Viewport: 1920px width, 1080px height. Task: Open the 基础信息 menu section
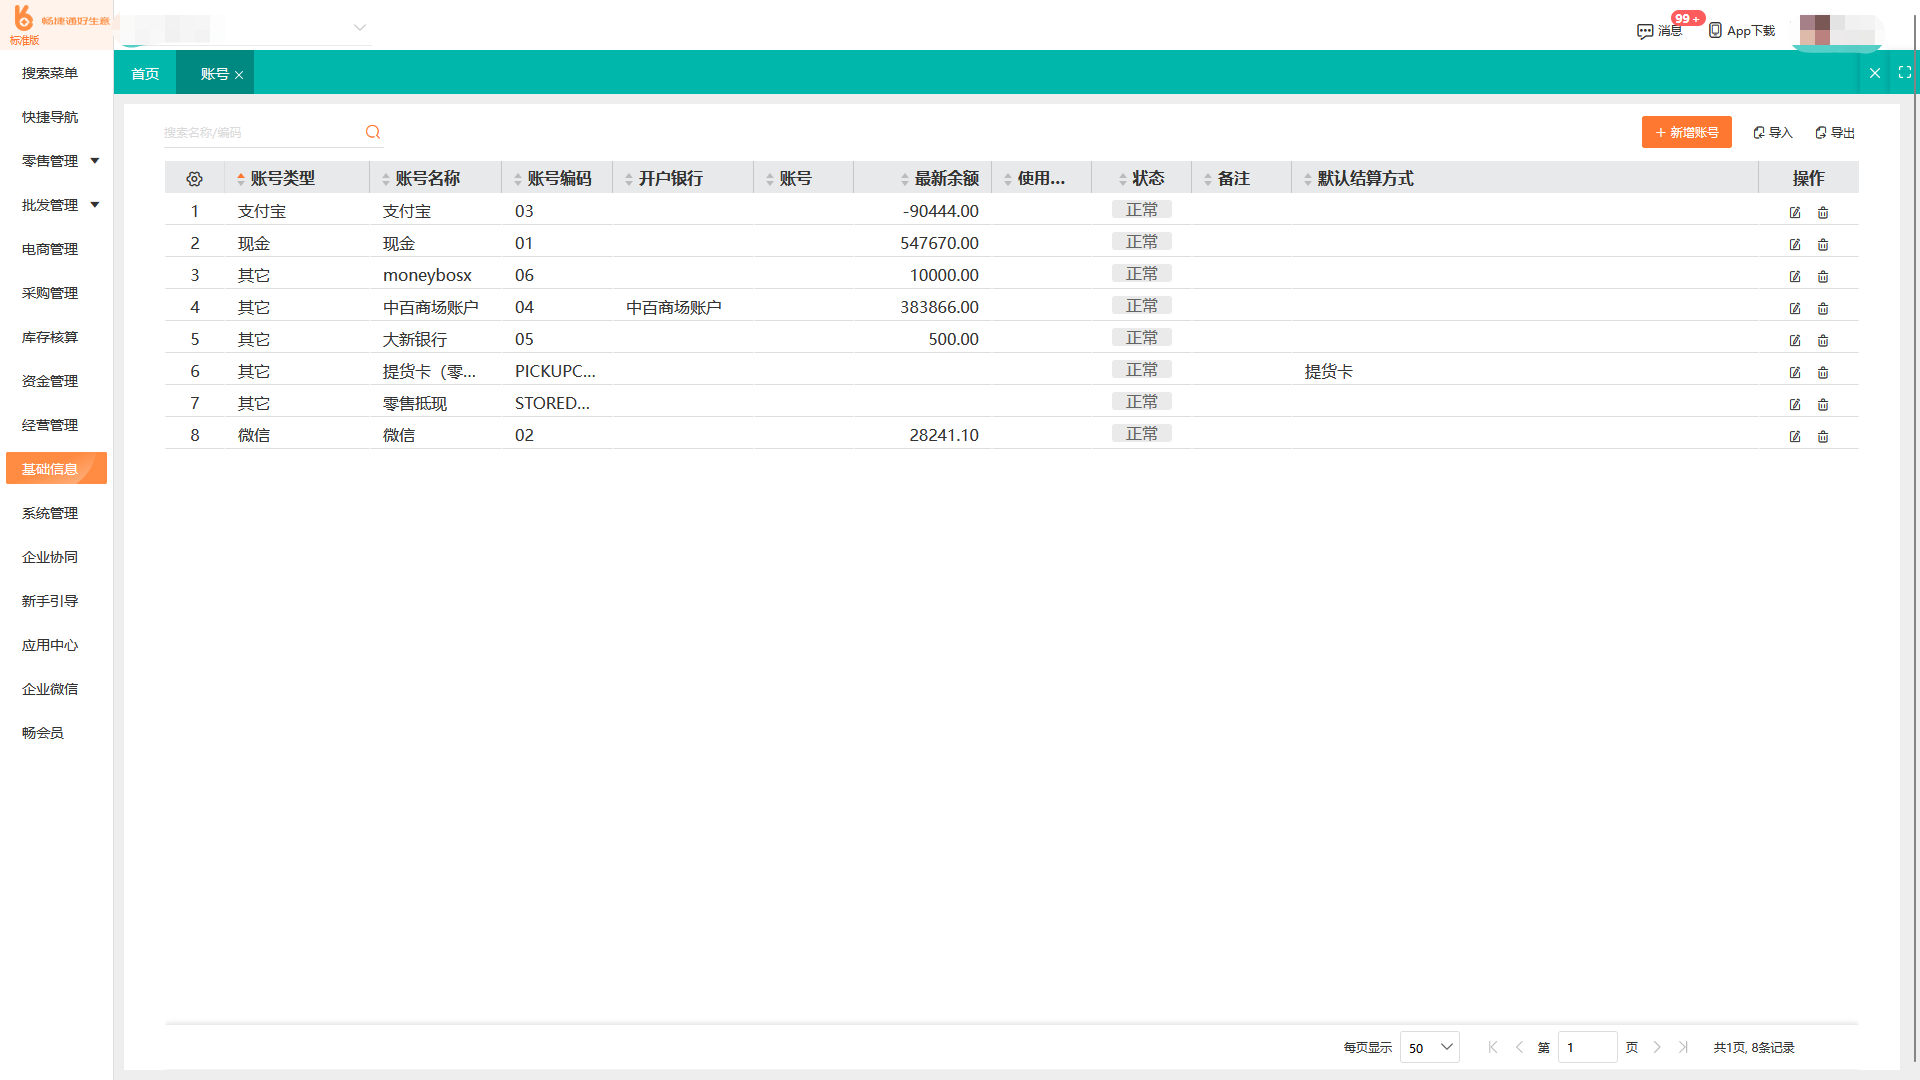click(x=53, y=468)
